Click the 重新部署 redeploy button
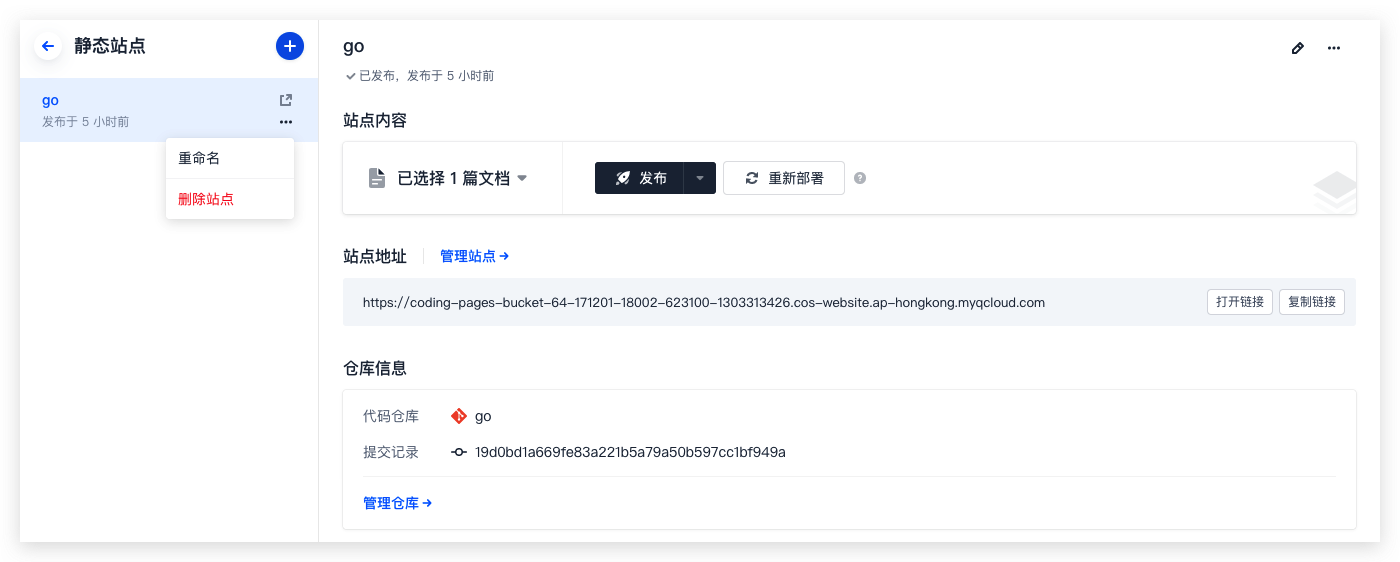Screen dimensions: 1400x562 (784, 178)
